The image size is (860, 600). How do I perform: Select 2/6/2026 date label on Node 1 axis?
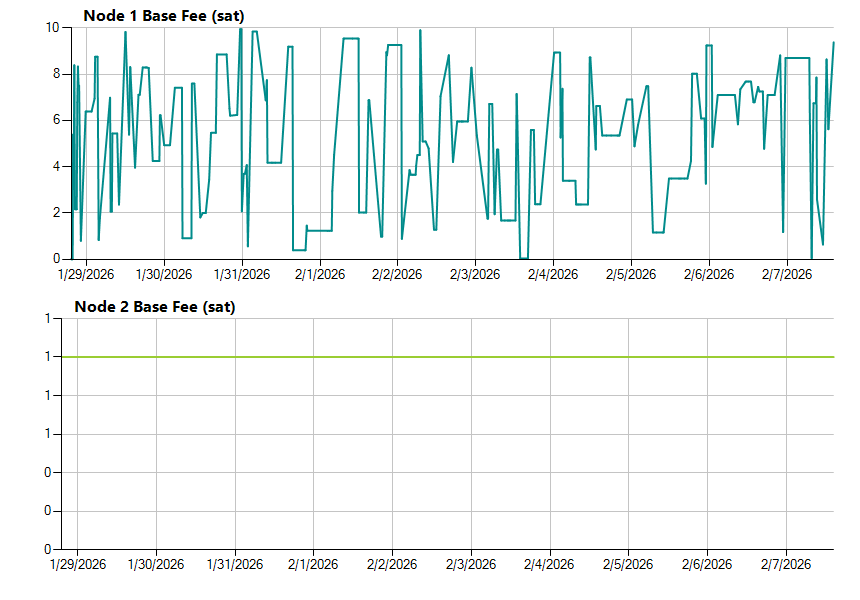pos(708,274)
